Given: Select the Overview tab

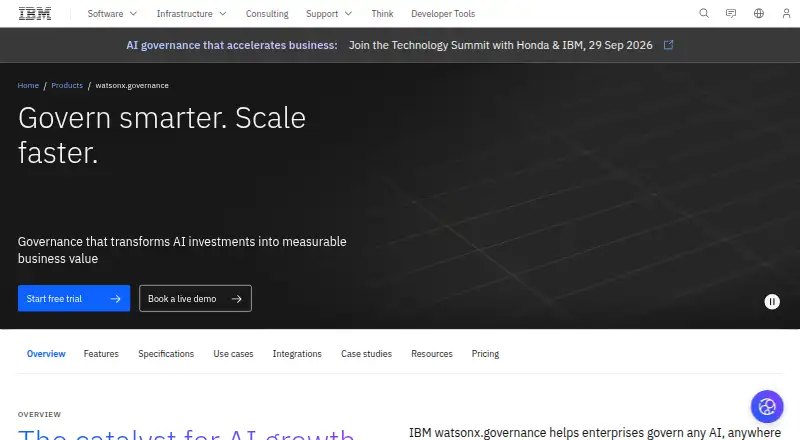Looking at the screenshot, I should pyautogui.click(x=46, y=354).
